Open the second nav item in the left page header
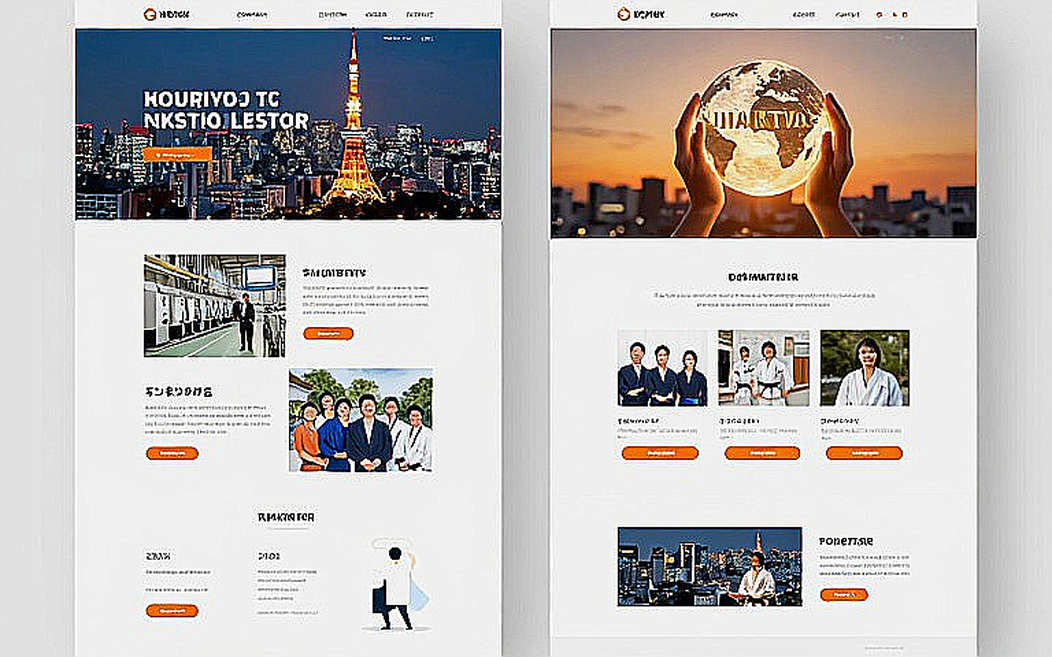This screenshot has width=1052, height=657. 333,15
